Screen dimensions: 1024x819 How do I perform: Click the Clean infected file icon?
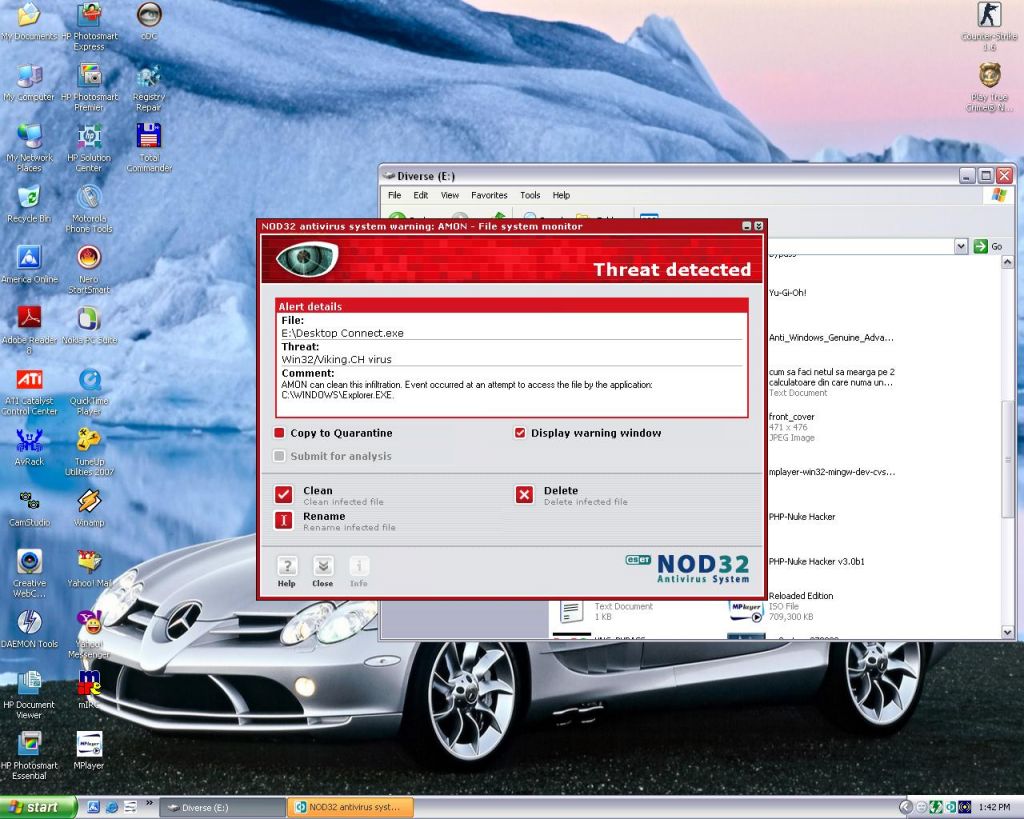(284, 494)
